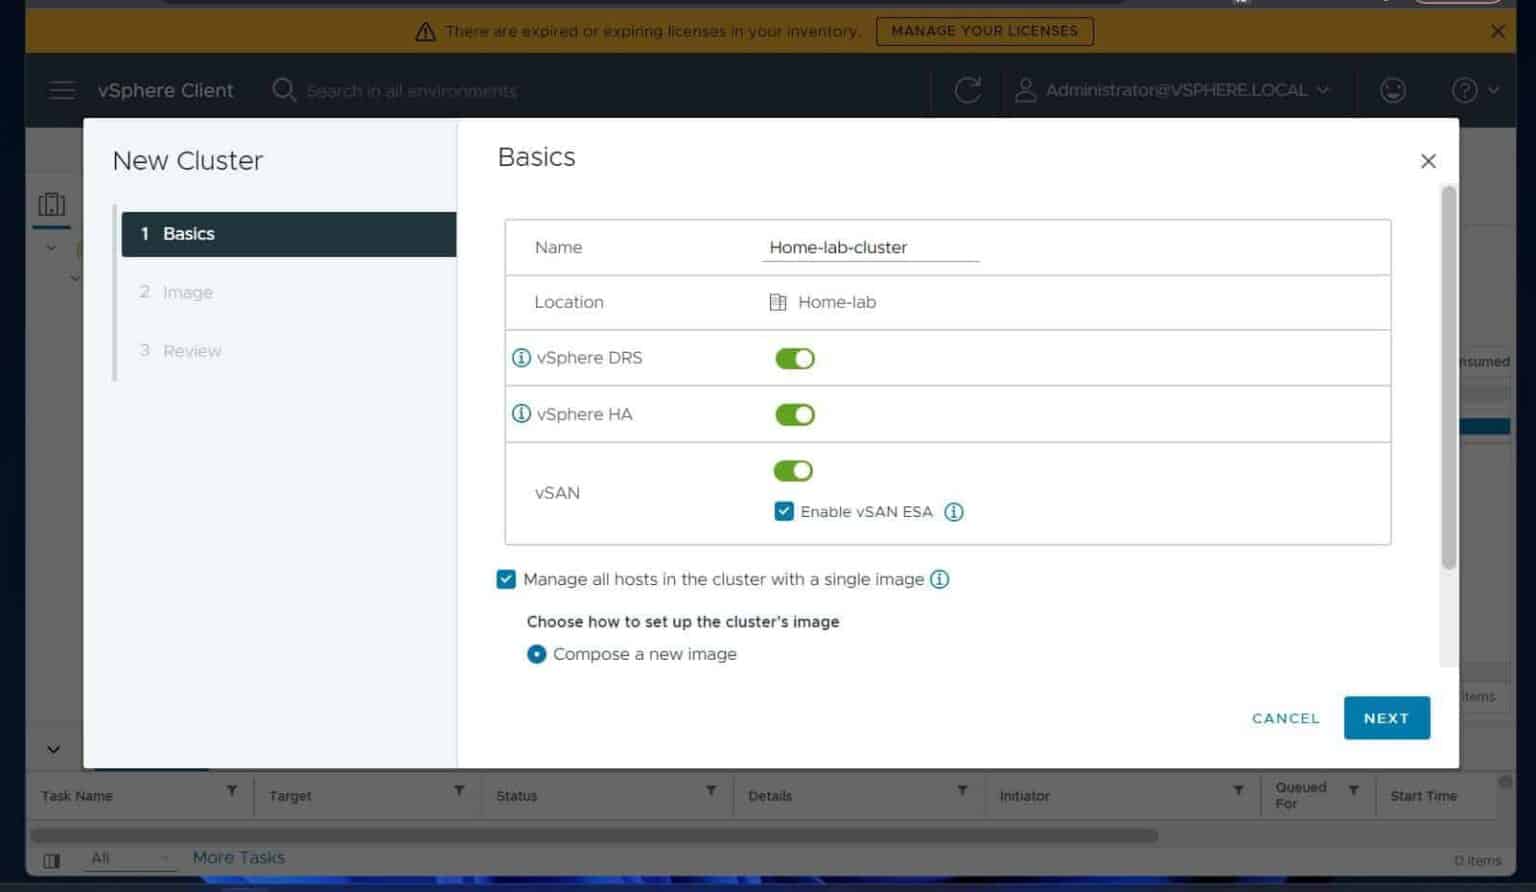Screen dimensions: 1536x892
Task: Select the Review wizard step
Action: (x=191, y=350)
